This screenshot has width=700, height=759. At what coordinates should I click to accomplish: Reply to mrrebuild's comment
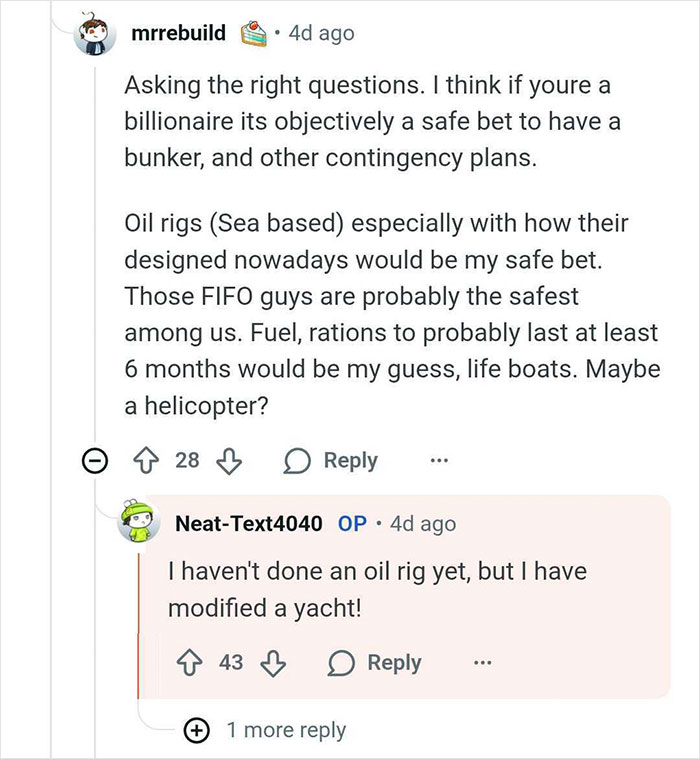334,461
